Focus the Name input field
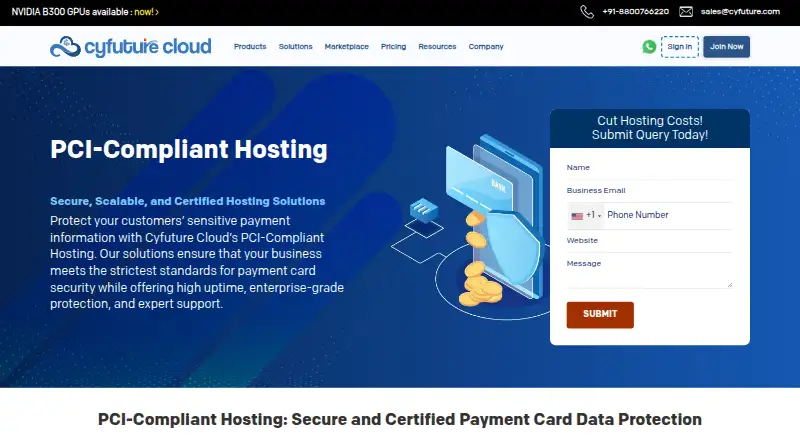Viewport: 800px width, 440px height. (x=649, y=168)
